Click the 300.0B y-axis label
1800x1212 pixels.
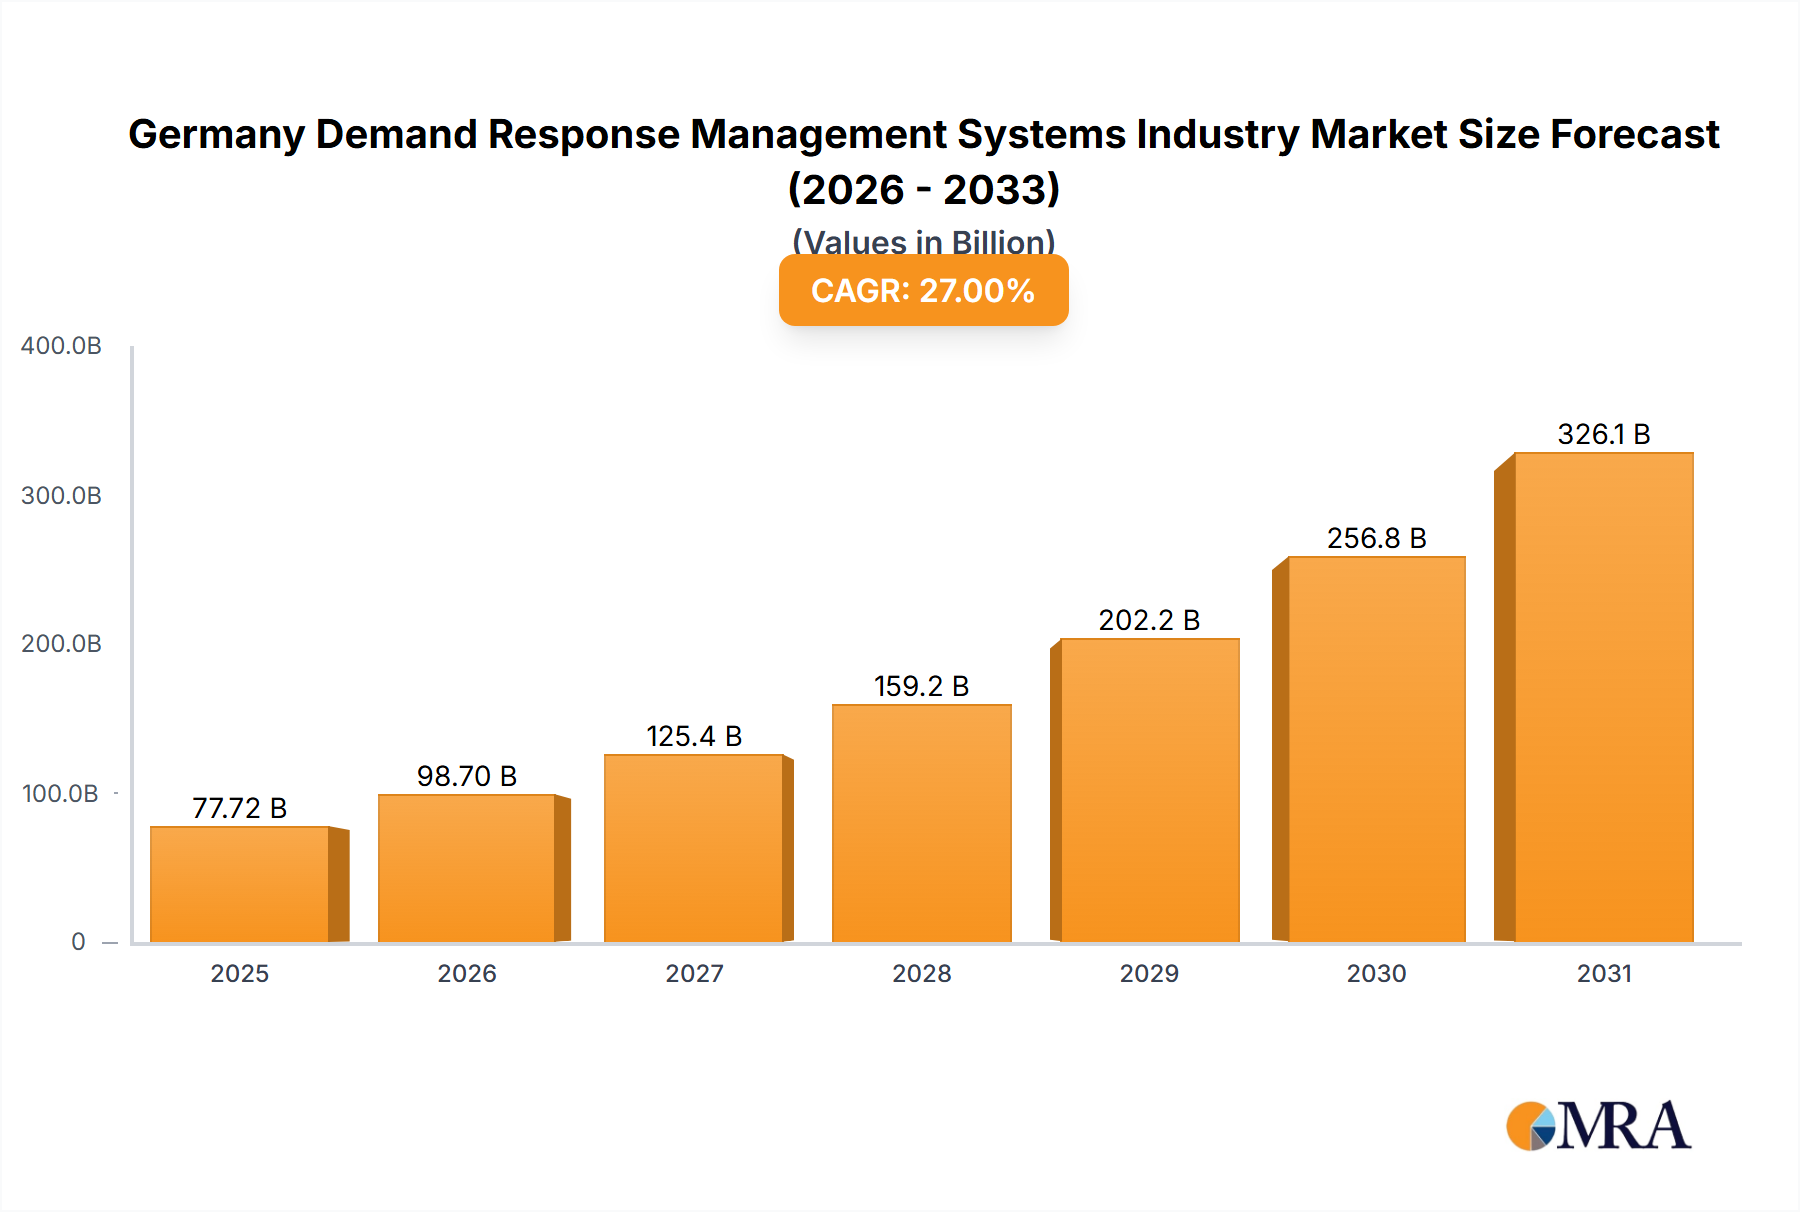(62, 493)
